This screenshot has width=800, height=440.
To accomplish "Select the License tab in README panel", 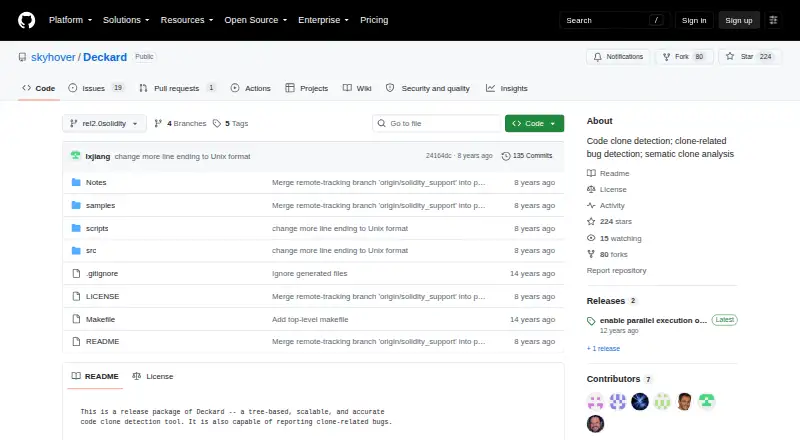I will pyautogui.click(x=153, y=376).
